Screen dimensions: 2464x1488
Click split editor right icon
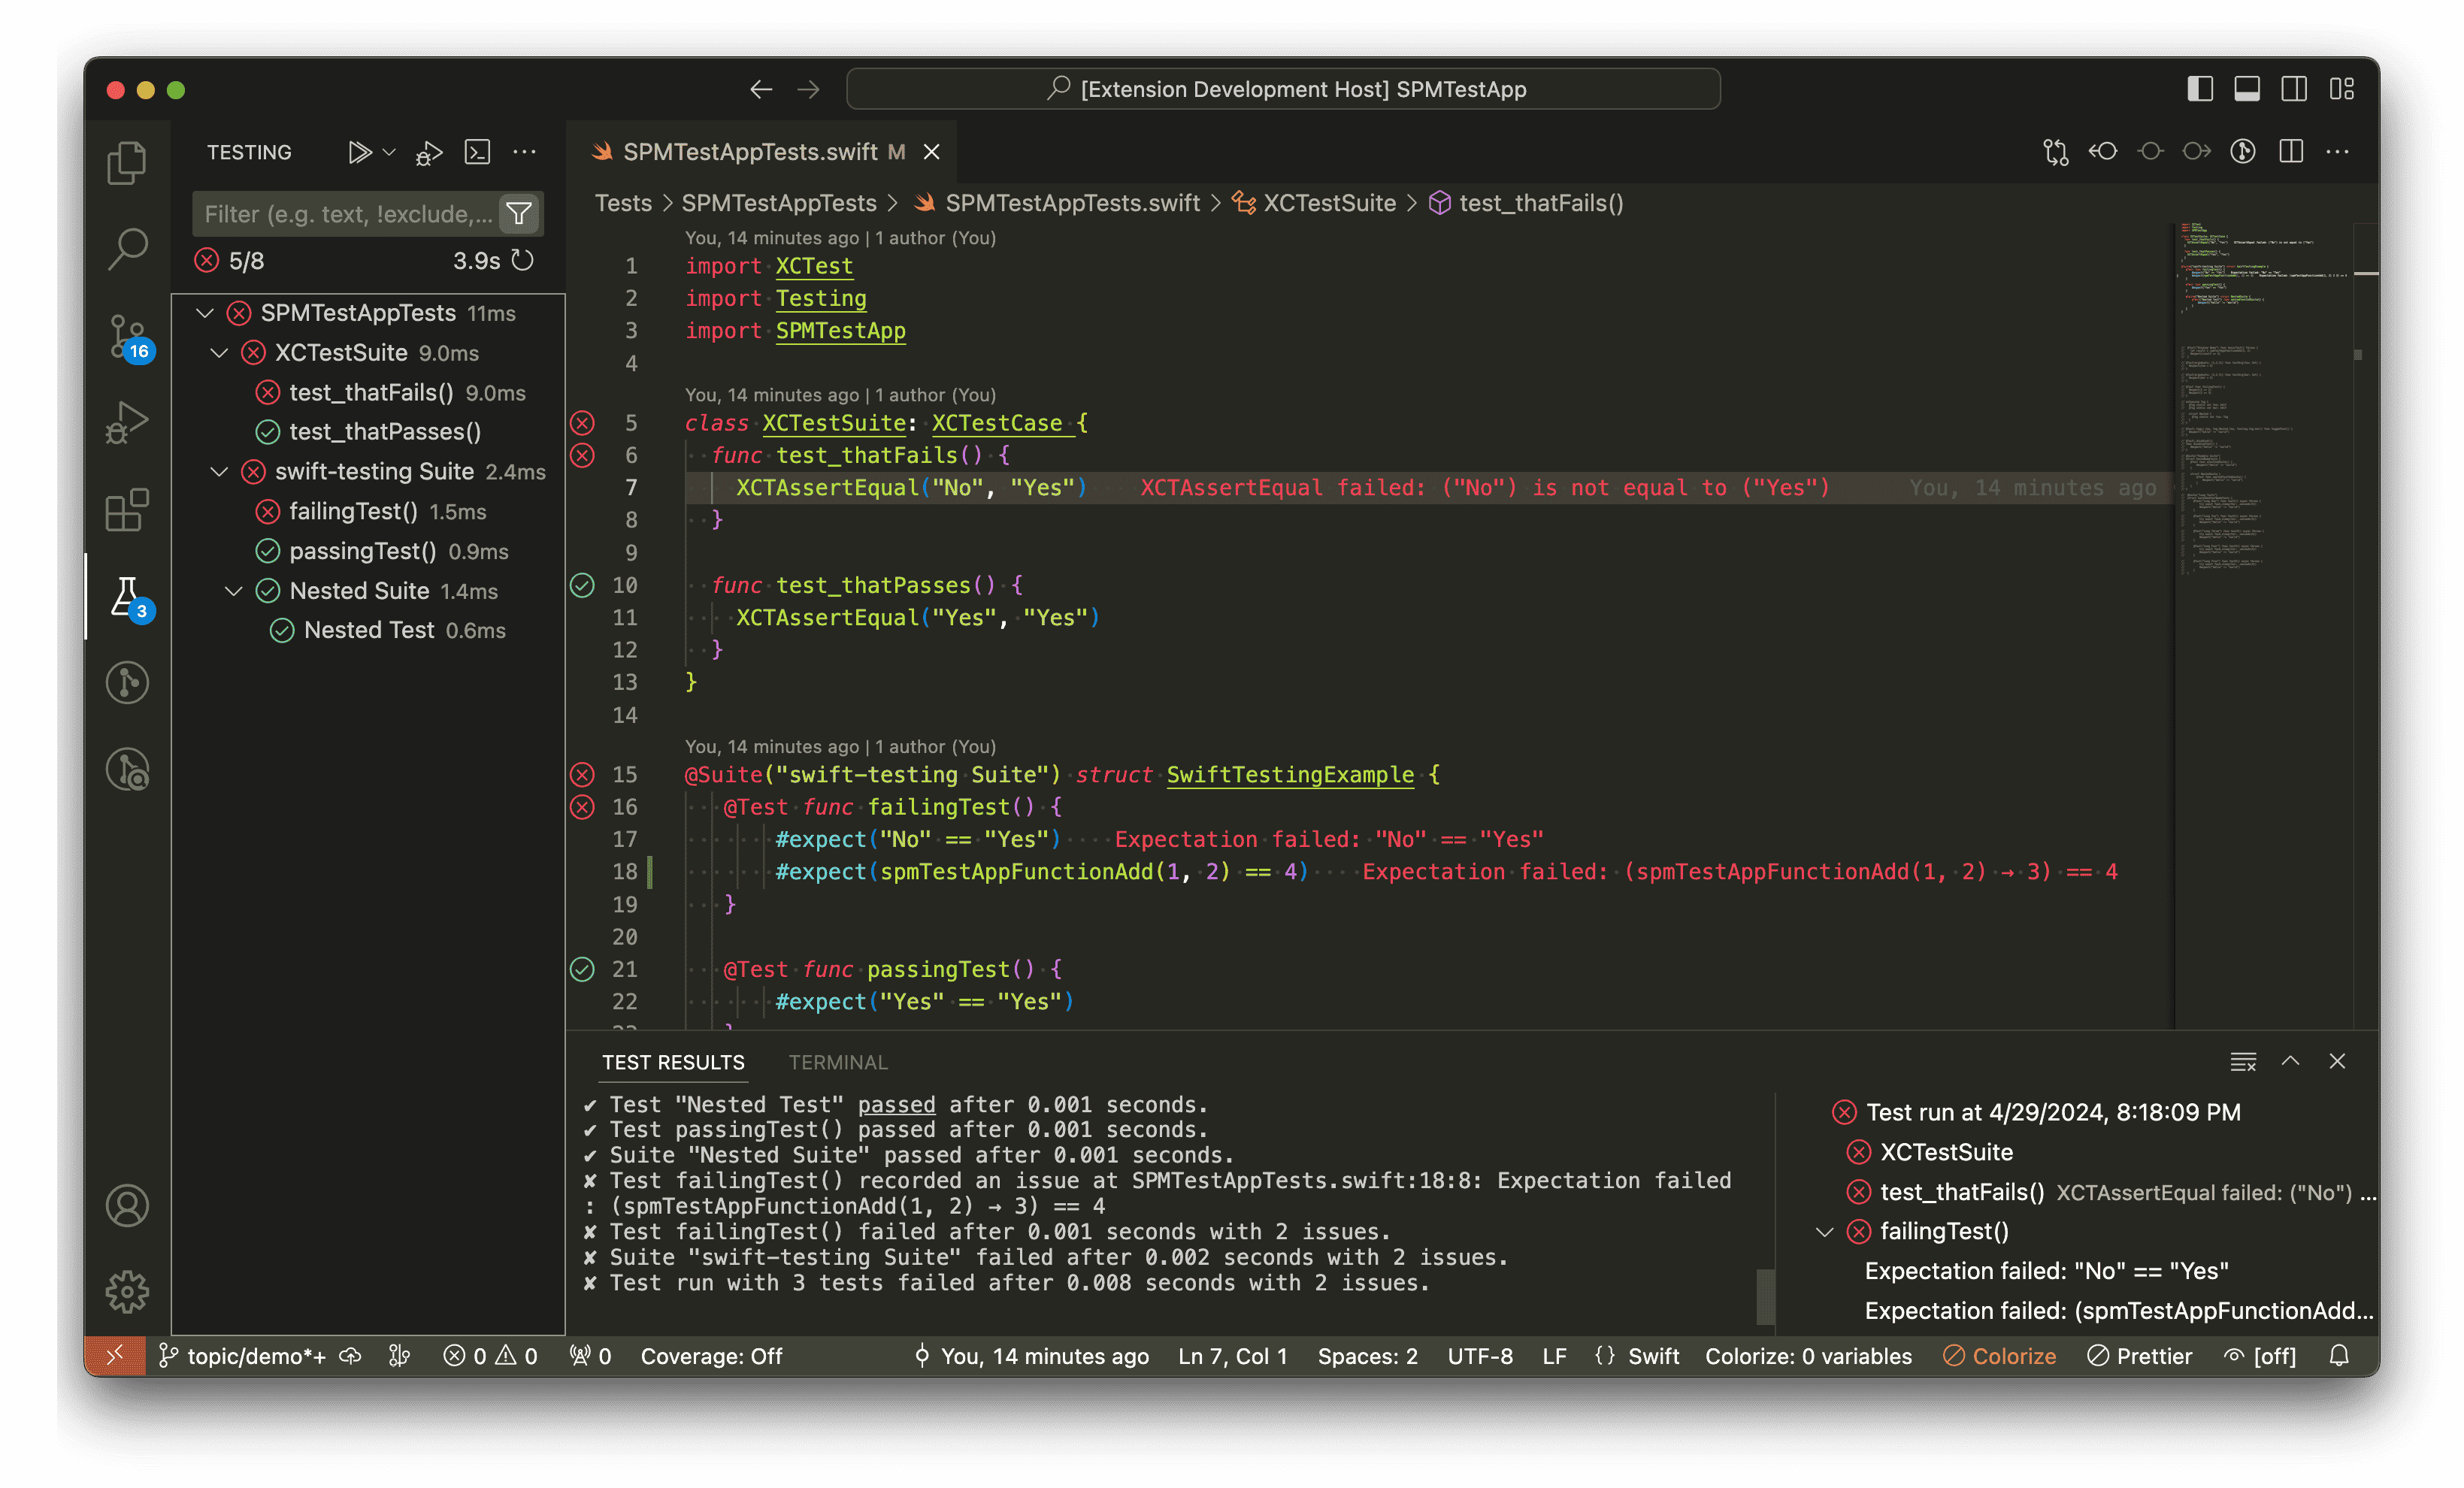(x=2291, y=152)
